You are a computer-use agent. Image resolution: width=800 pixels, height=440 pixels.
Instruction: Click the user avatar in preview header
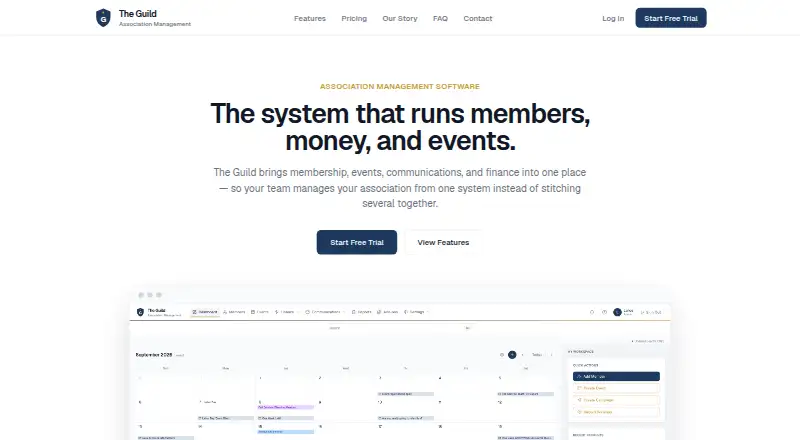click(617, 312)
